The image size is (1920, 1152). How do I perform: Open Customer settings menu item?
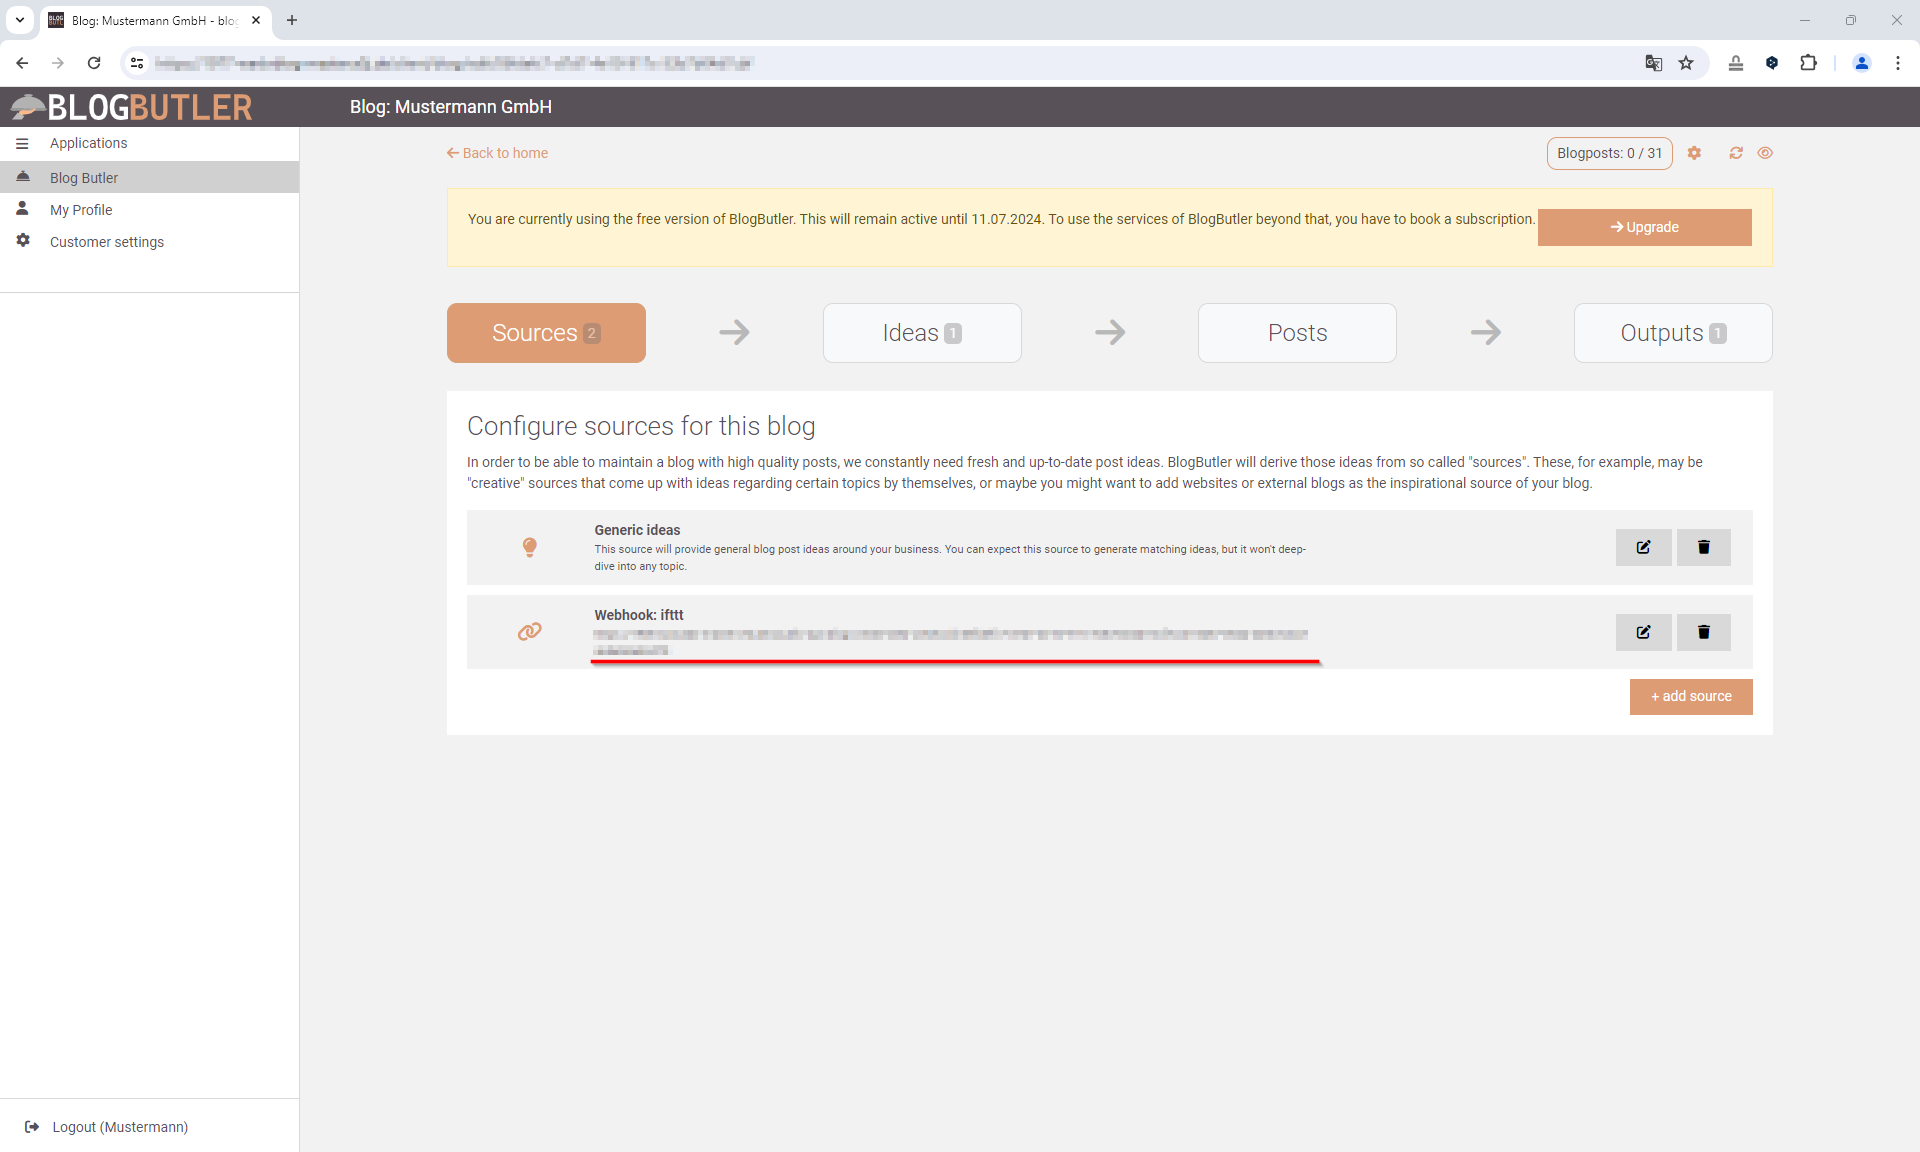[x=106, y=241]
